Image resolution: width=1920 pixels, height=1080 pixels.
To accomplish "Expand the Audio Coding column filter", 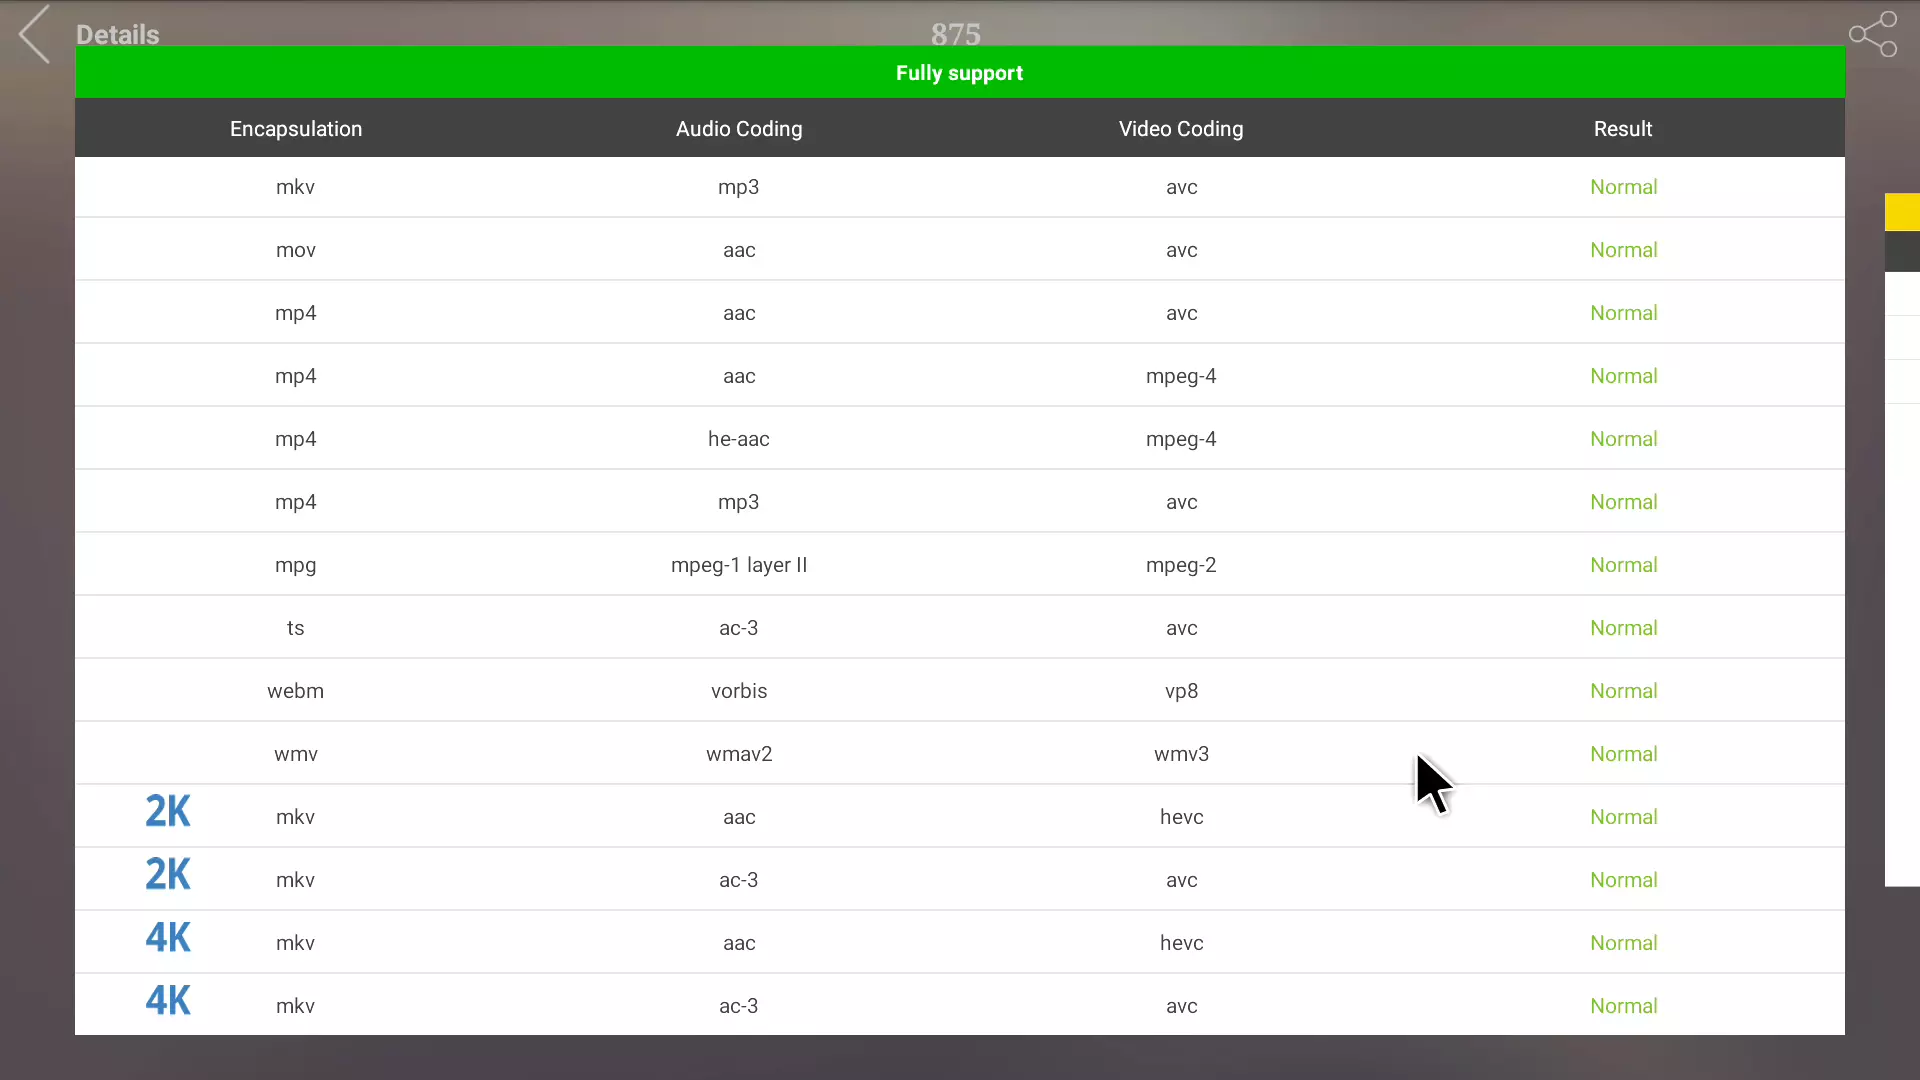I will click(738, 128).
